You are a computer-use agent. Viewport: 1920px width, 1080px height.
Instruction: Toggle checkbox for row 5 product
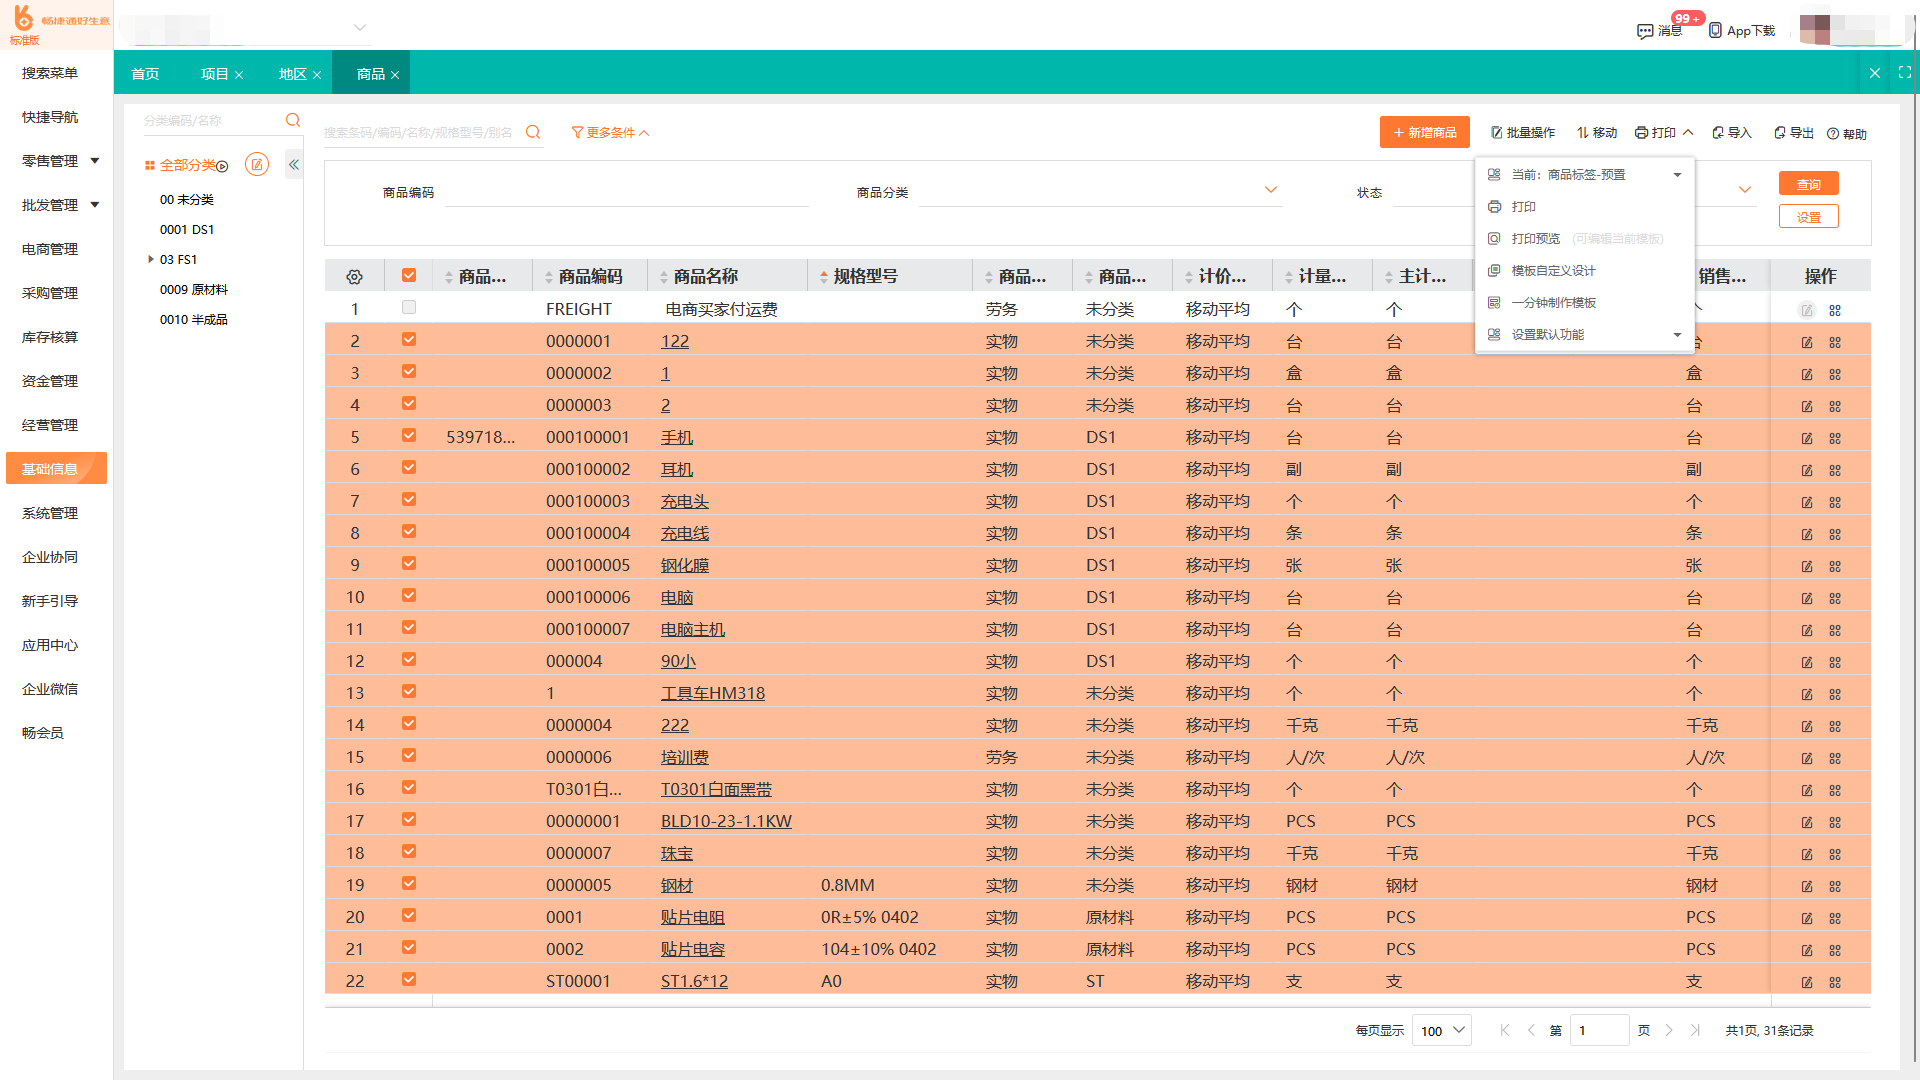coord(410,436)
